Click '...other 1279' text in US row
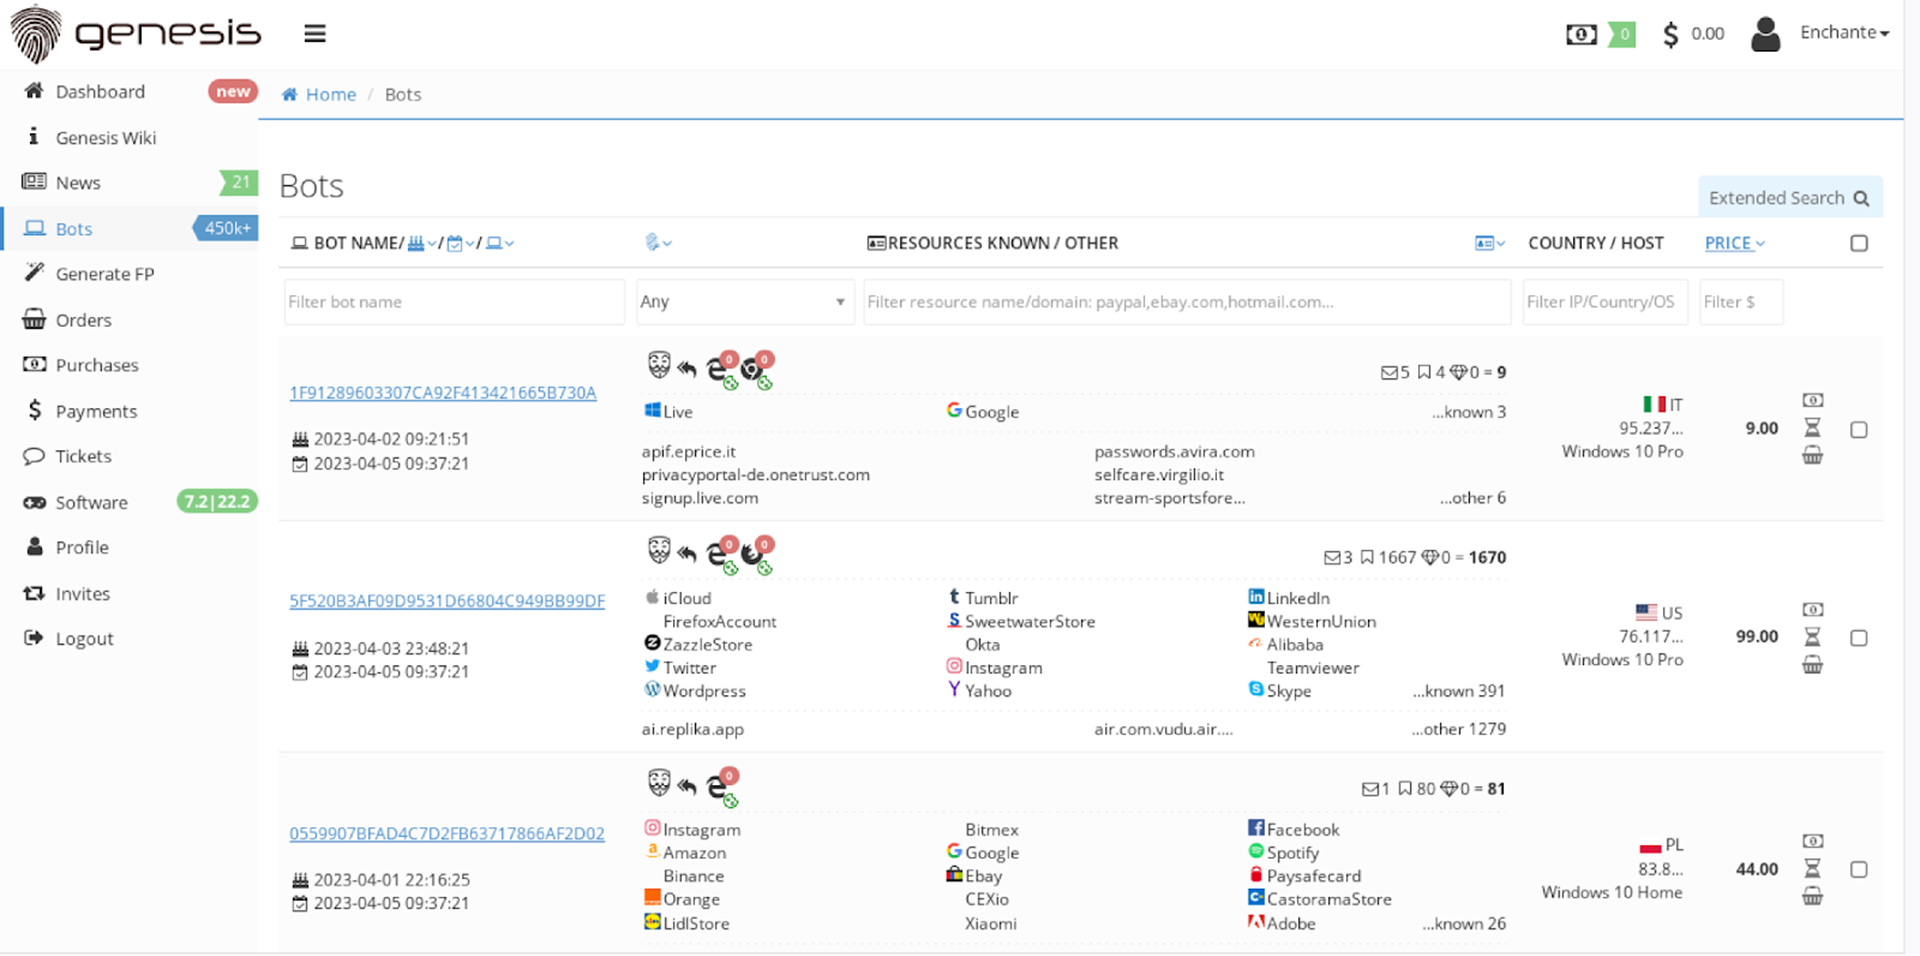The width and height of the screenshot is (1920, 956). [1458, 729]
